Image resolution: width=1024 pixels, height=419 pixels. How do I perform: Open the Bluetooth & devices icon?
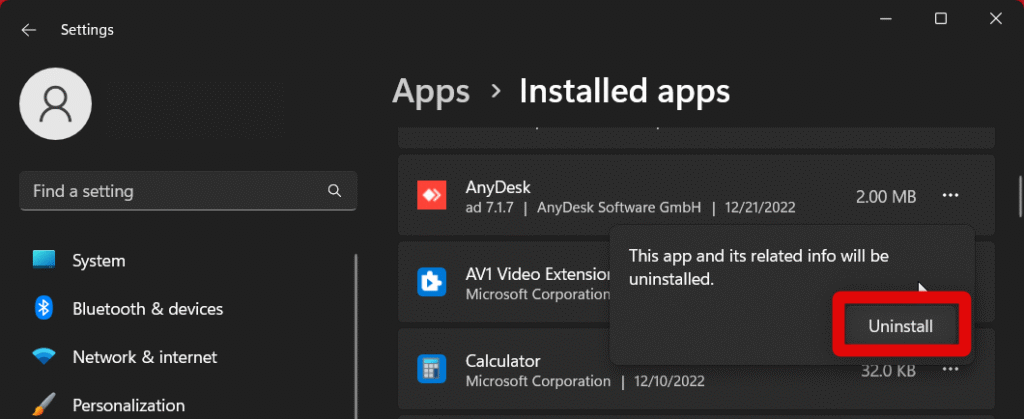44,309
